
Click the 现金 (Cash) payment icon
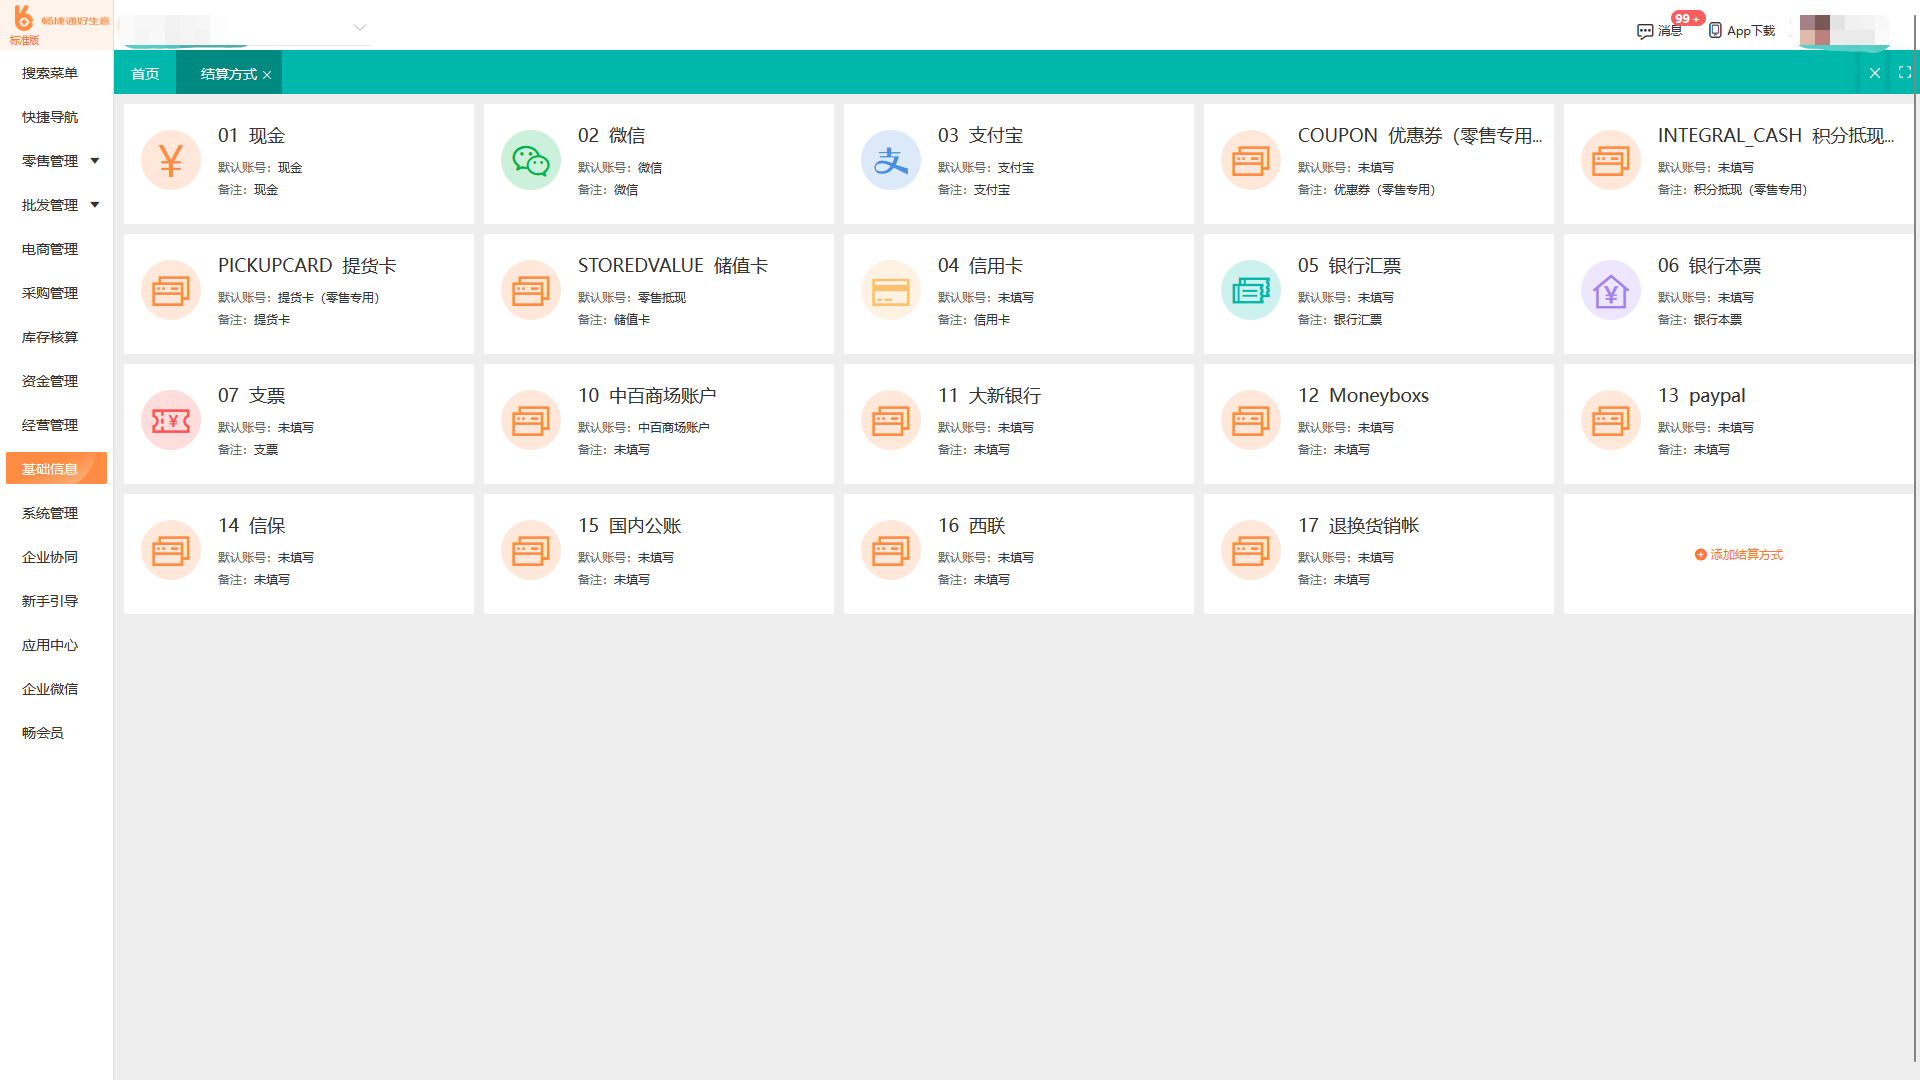(x=169, y=160)
